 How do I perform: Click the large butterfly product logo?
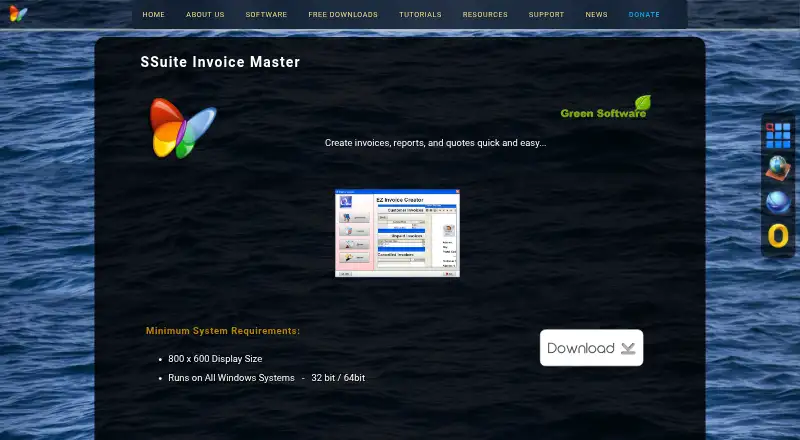click(x=183, y=128)
